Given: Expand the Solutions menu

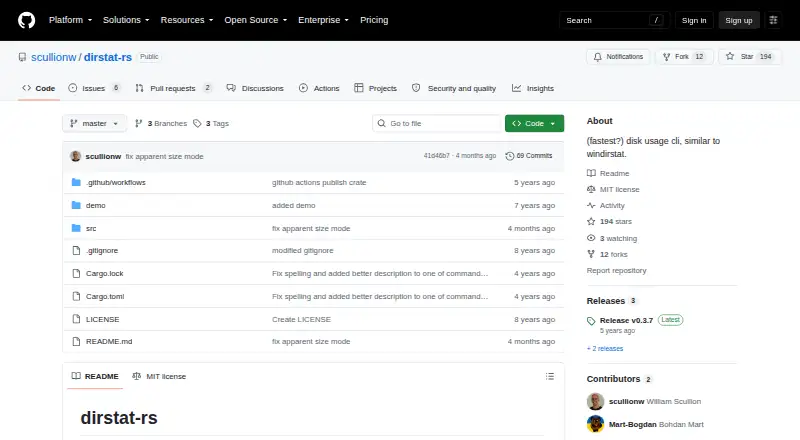Looking at the screenshot, I should click(126, 20).
